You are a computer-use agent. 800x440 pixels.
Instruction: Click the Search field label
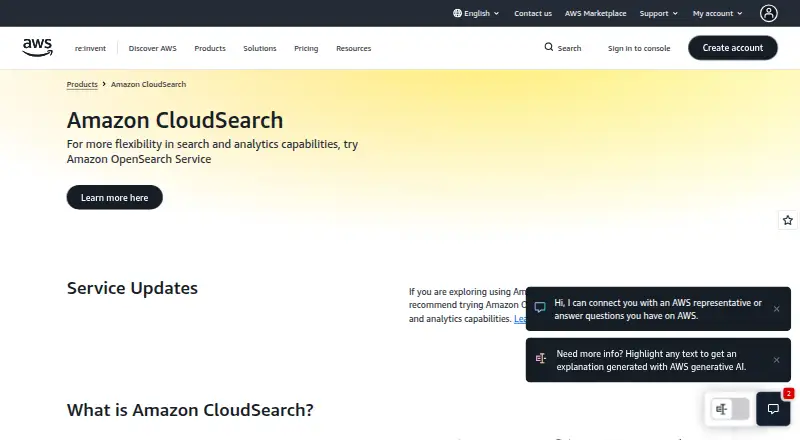pos(569,48)
